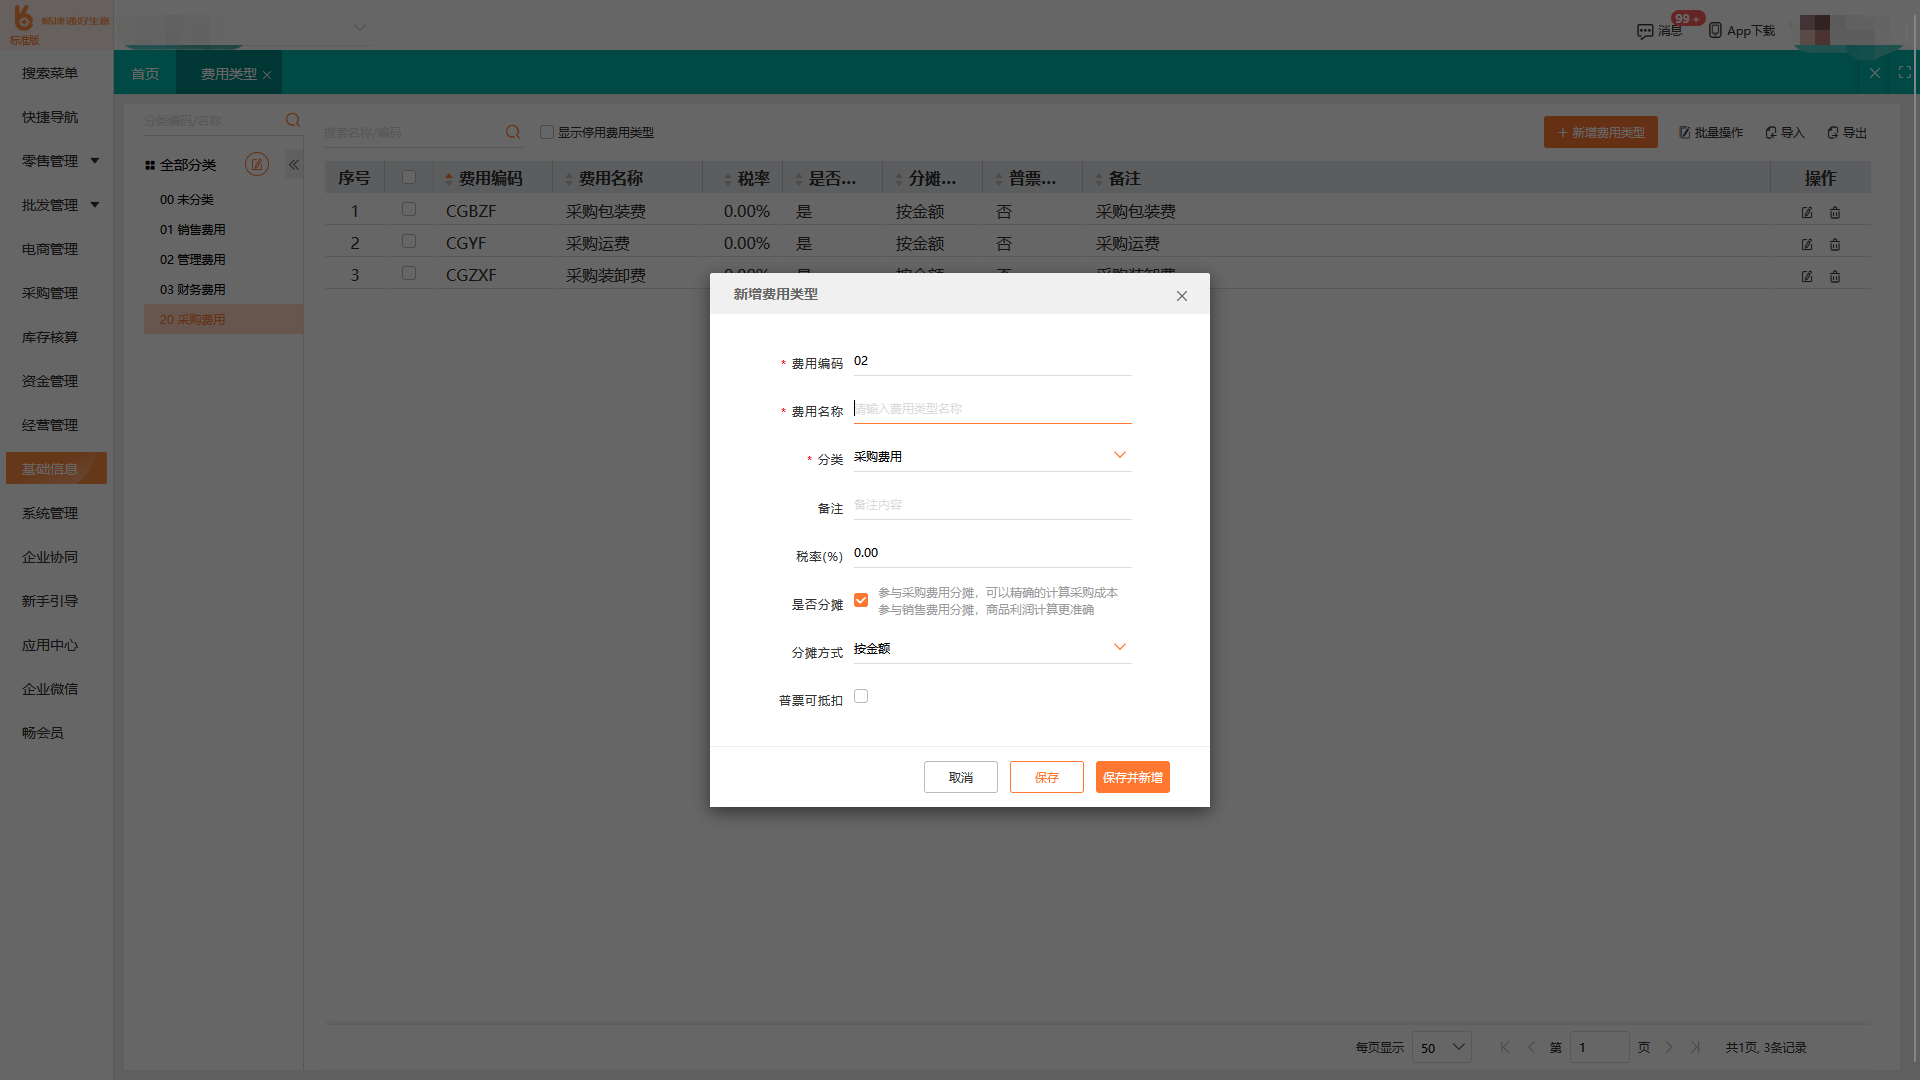Click the delete trash icon for row 2

coord(1836,244)
